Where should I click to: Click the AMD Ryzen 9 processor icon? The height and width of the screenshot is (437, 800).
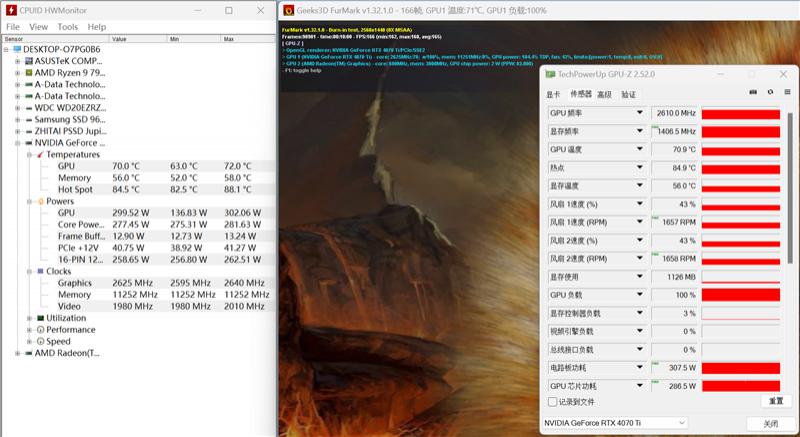28,73
